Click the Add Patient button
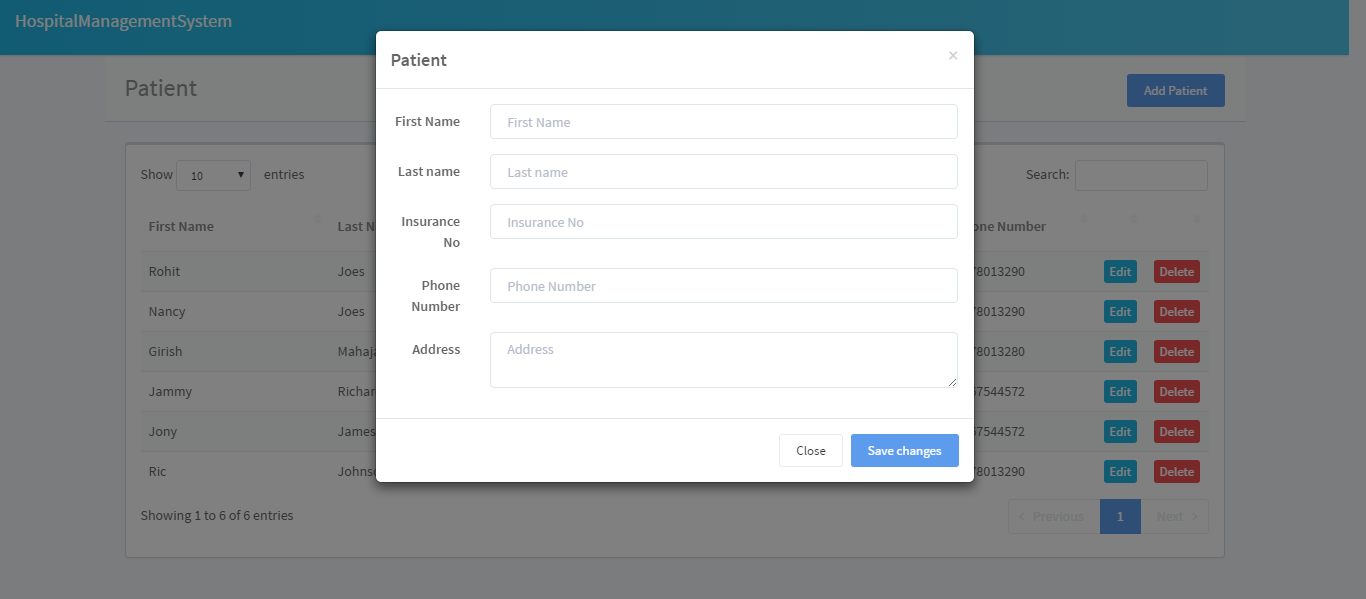This screenshot has width=1366, height=599. [x=1175, y=91]
